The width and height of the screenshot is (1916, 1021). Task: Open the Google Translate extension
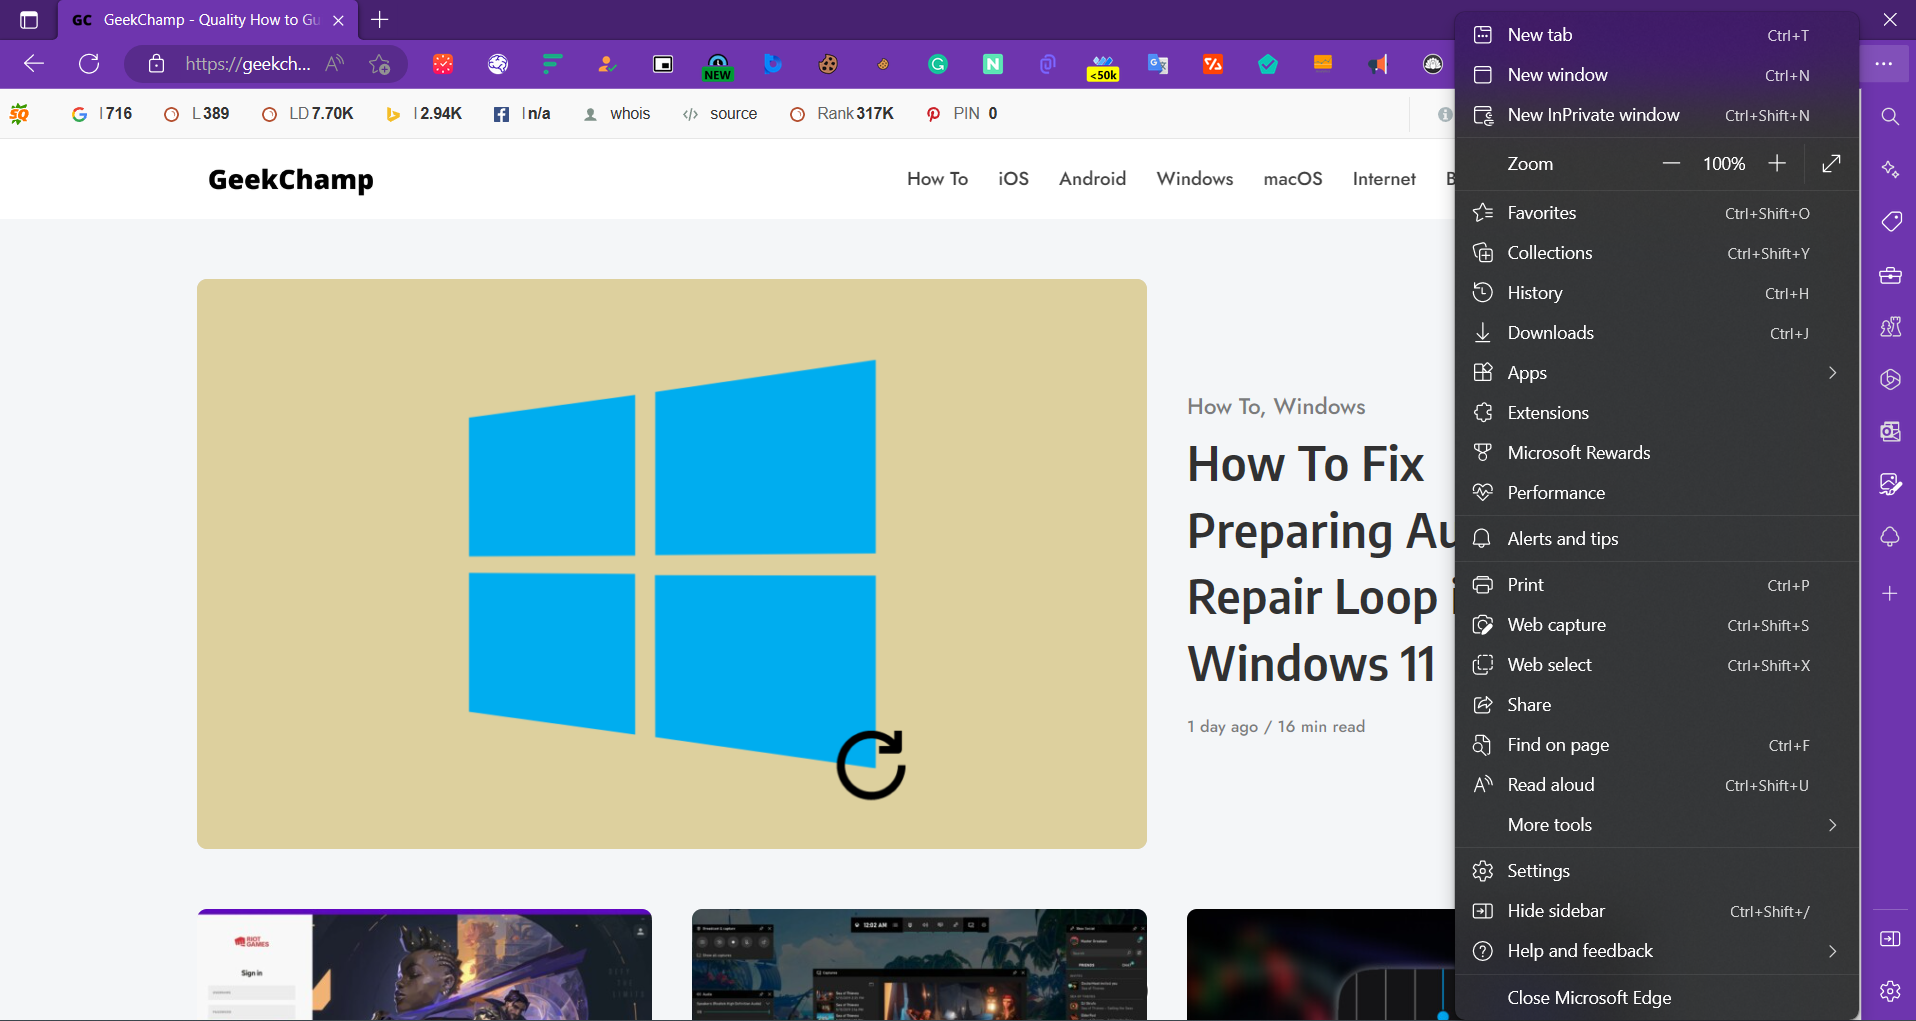[x=1158, y=63]
